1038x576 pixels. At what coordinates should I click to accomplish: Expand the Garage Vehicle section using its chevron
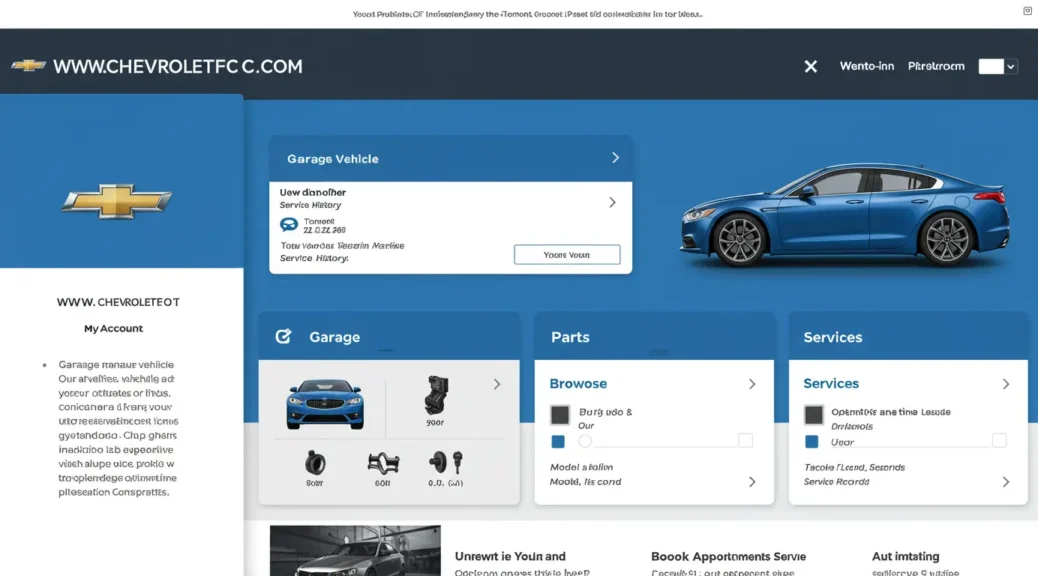point(617,158)
